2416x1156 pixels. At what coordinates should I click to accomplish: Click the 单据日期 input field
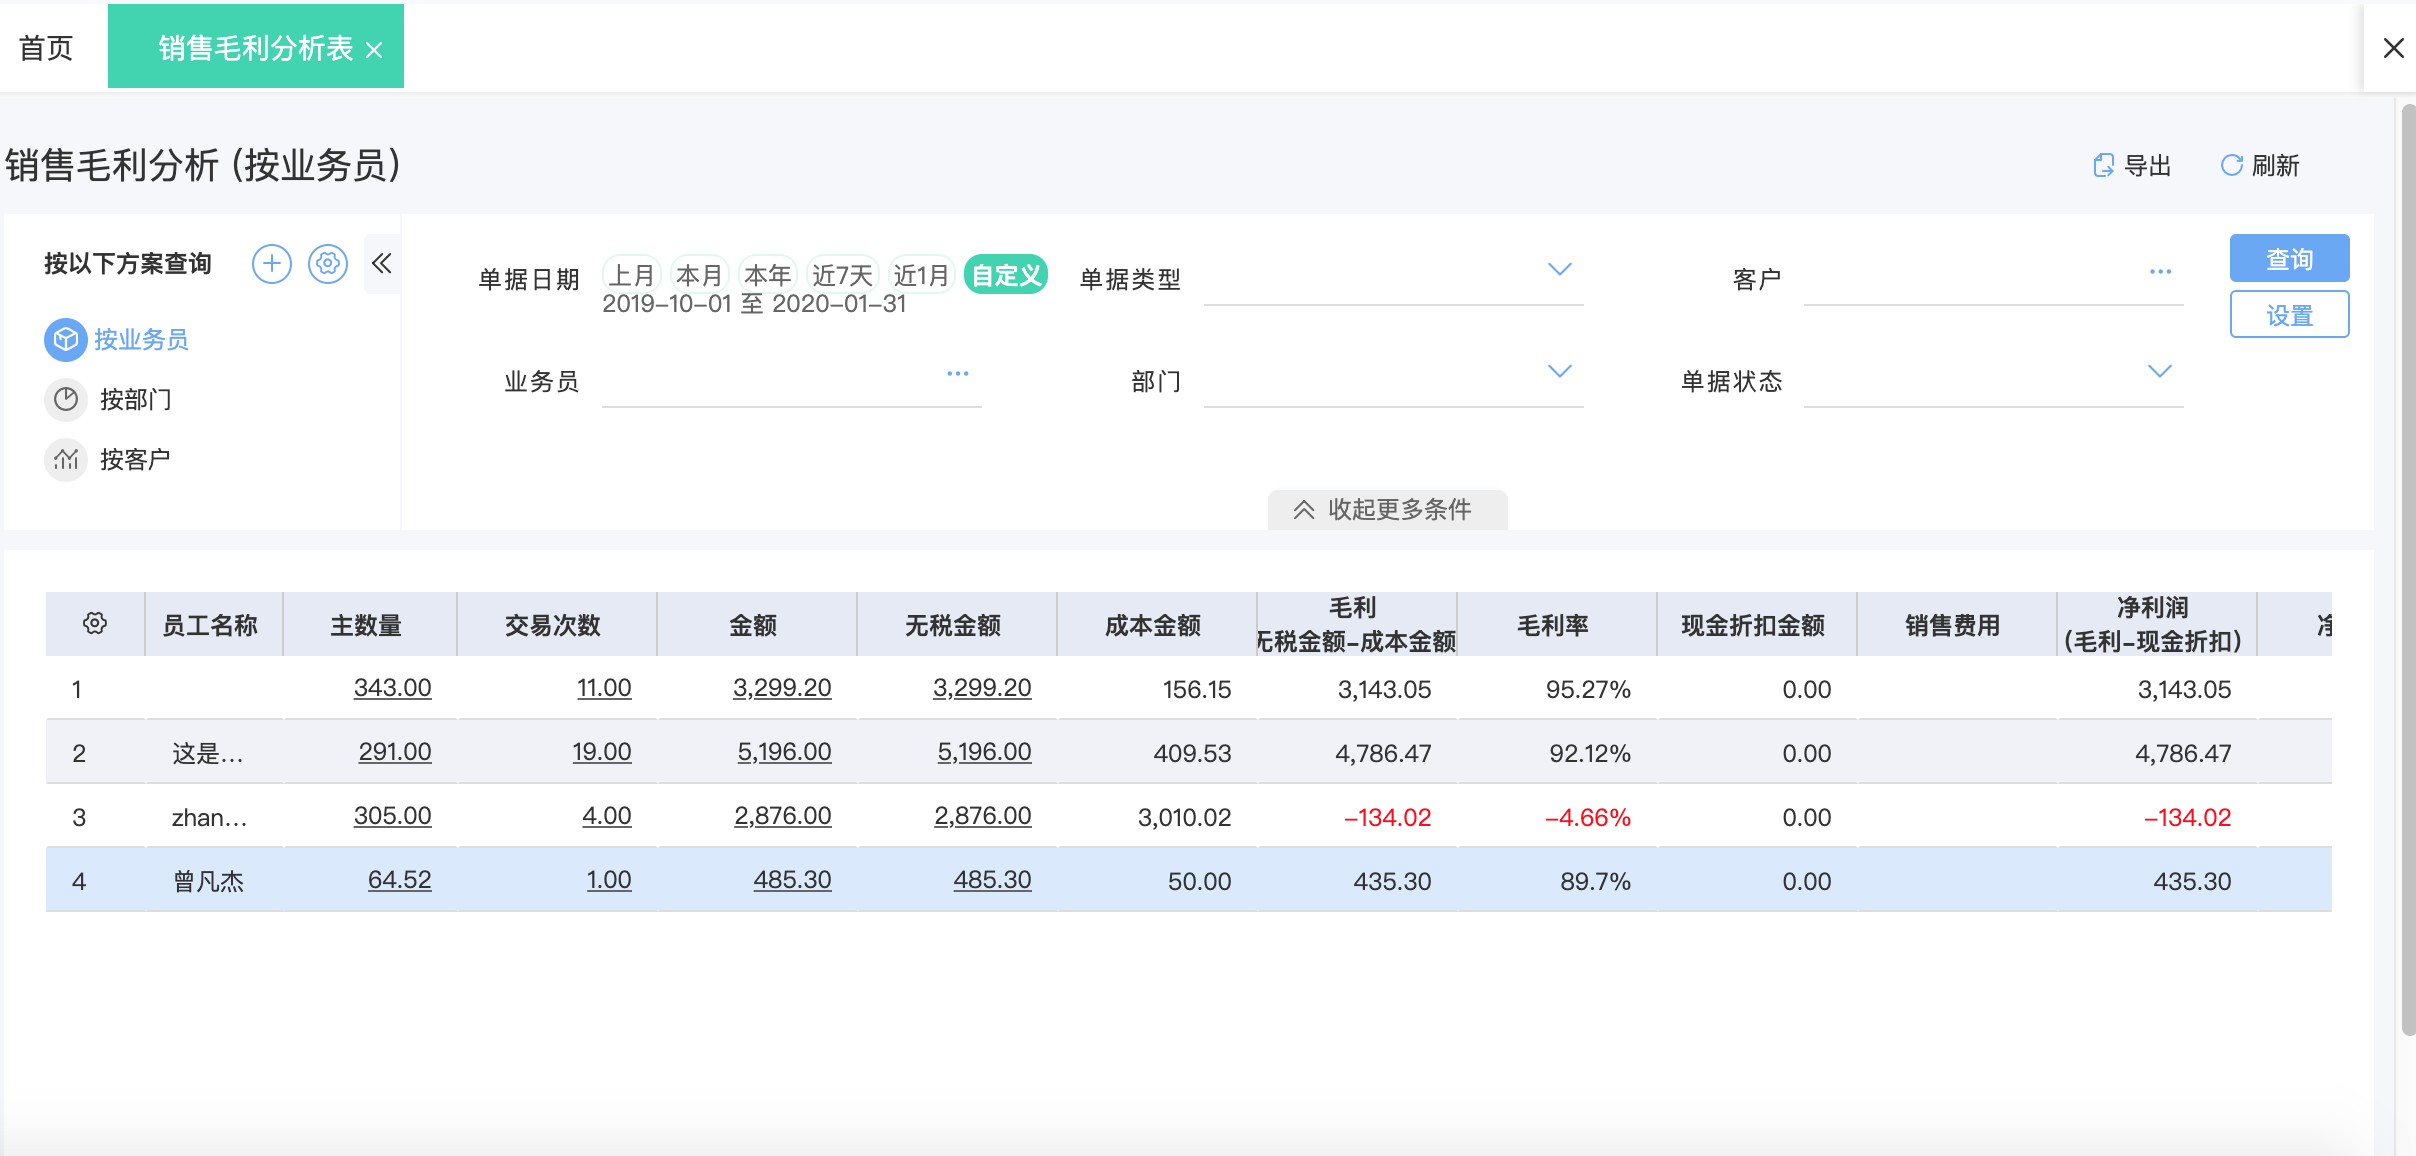(755, 304)
